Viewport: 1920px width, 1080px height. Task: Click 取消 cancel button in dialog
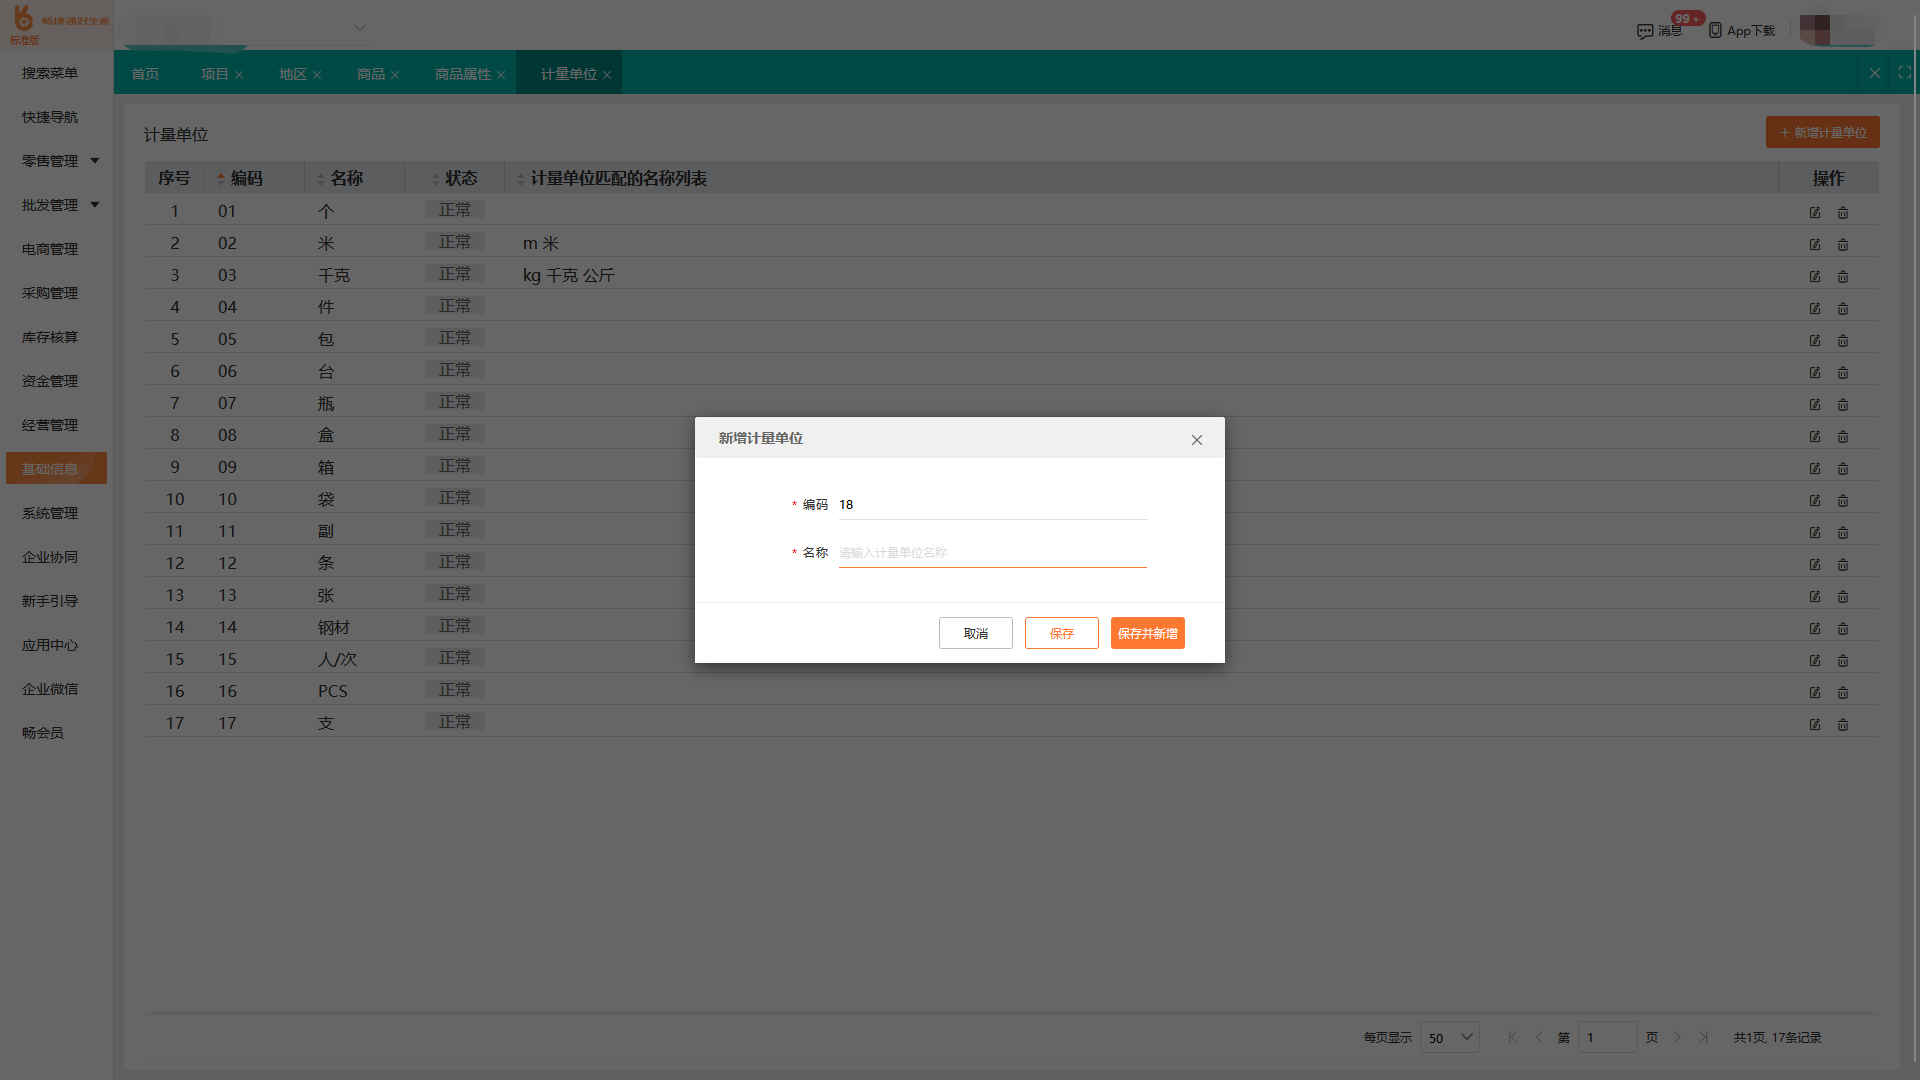coord(976,633)
